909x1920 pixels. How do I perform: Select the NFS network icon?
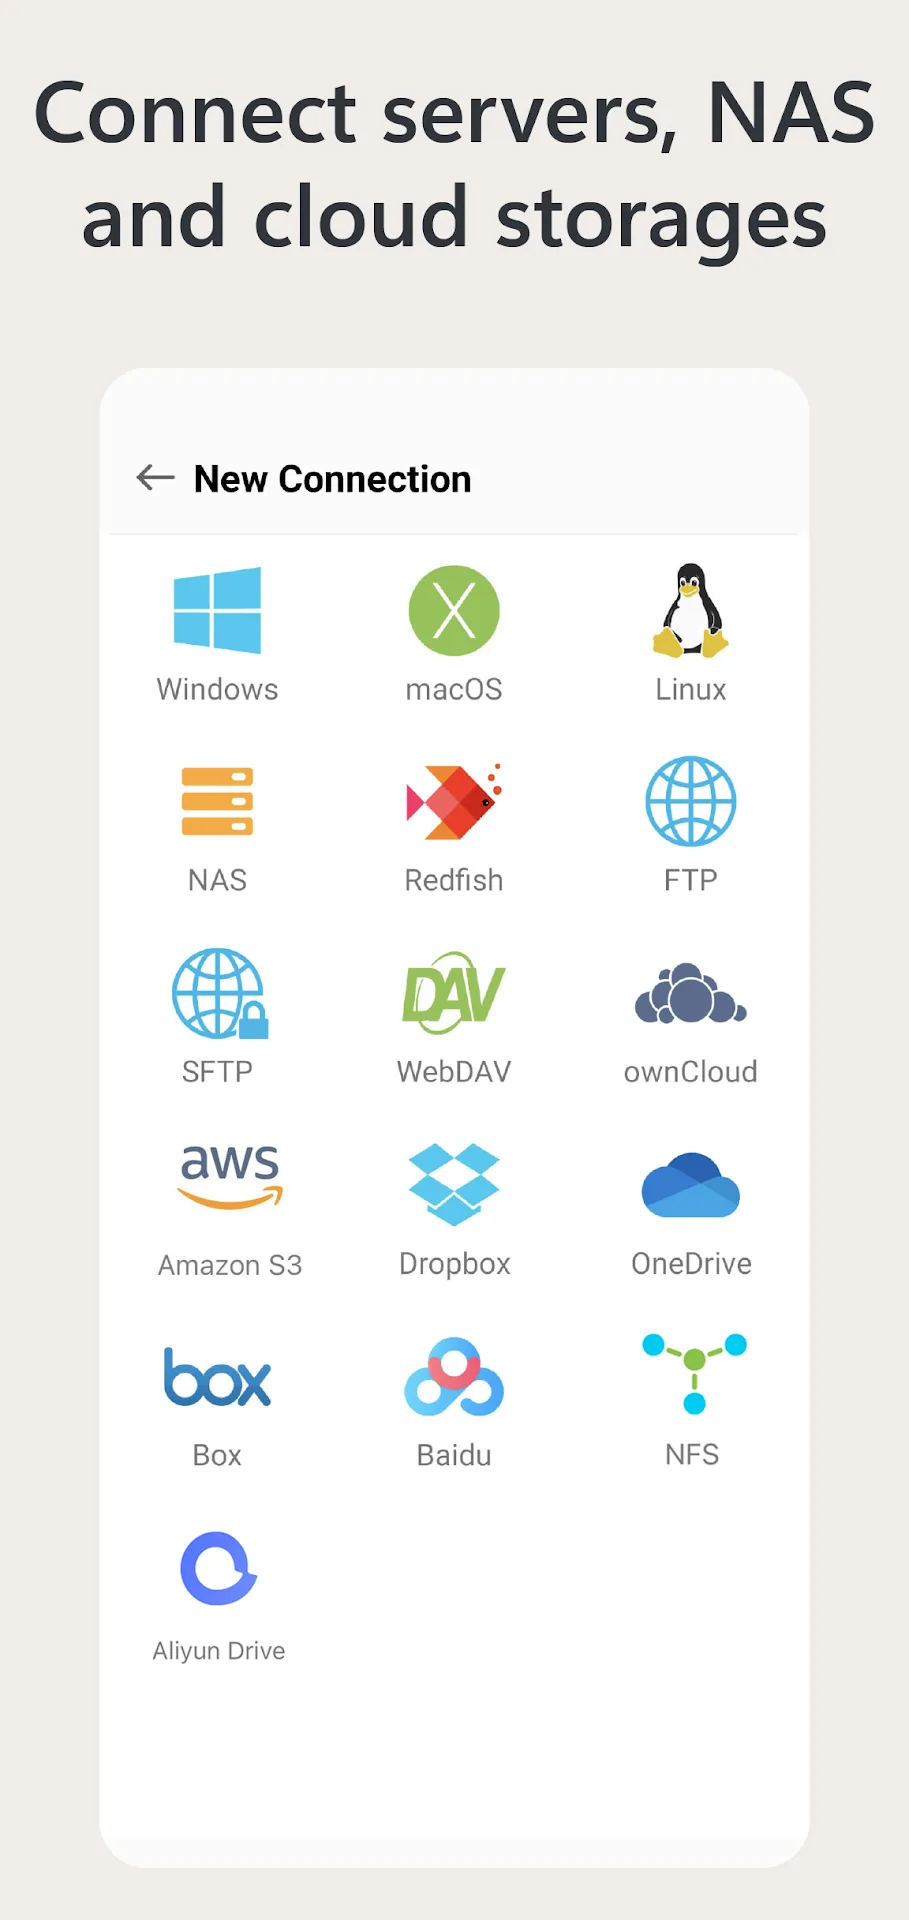(694, 1373)
